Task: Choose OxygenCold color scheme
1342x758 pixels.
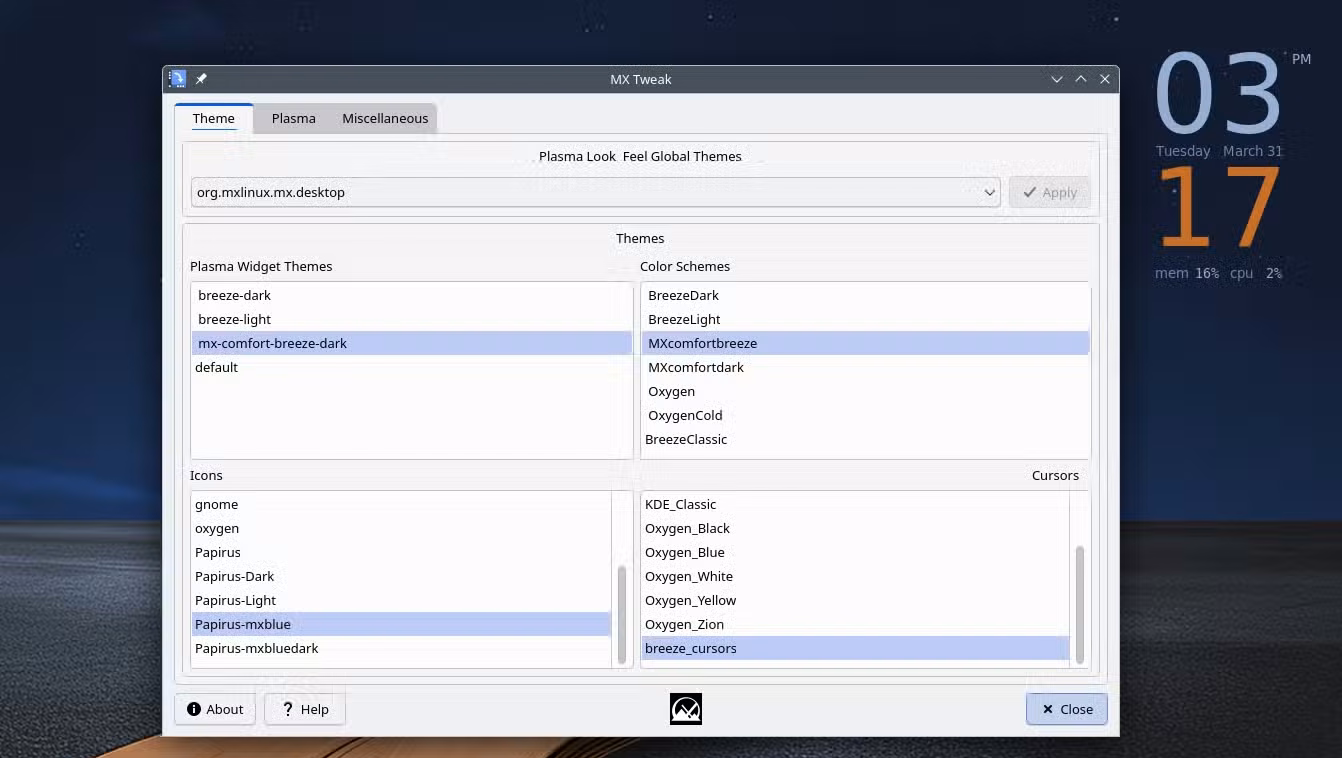Action: [x=865, y=415]
